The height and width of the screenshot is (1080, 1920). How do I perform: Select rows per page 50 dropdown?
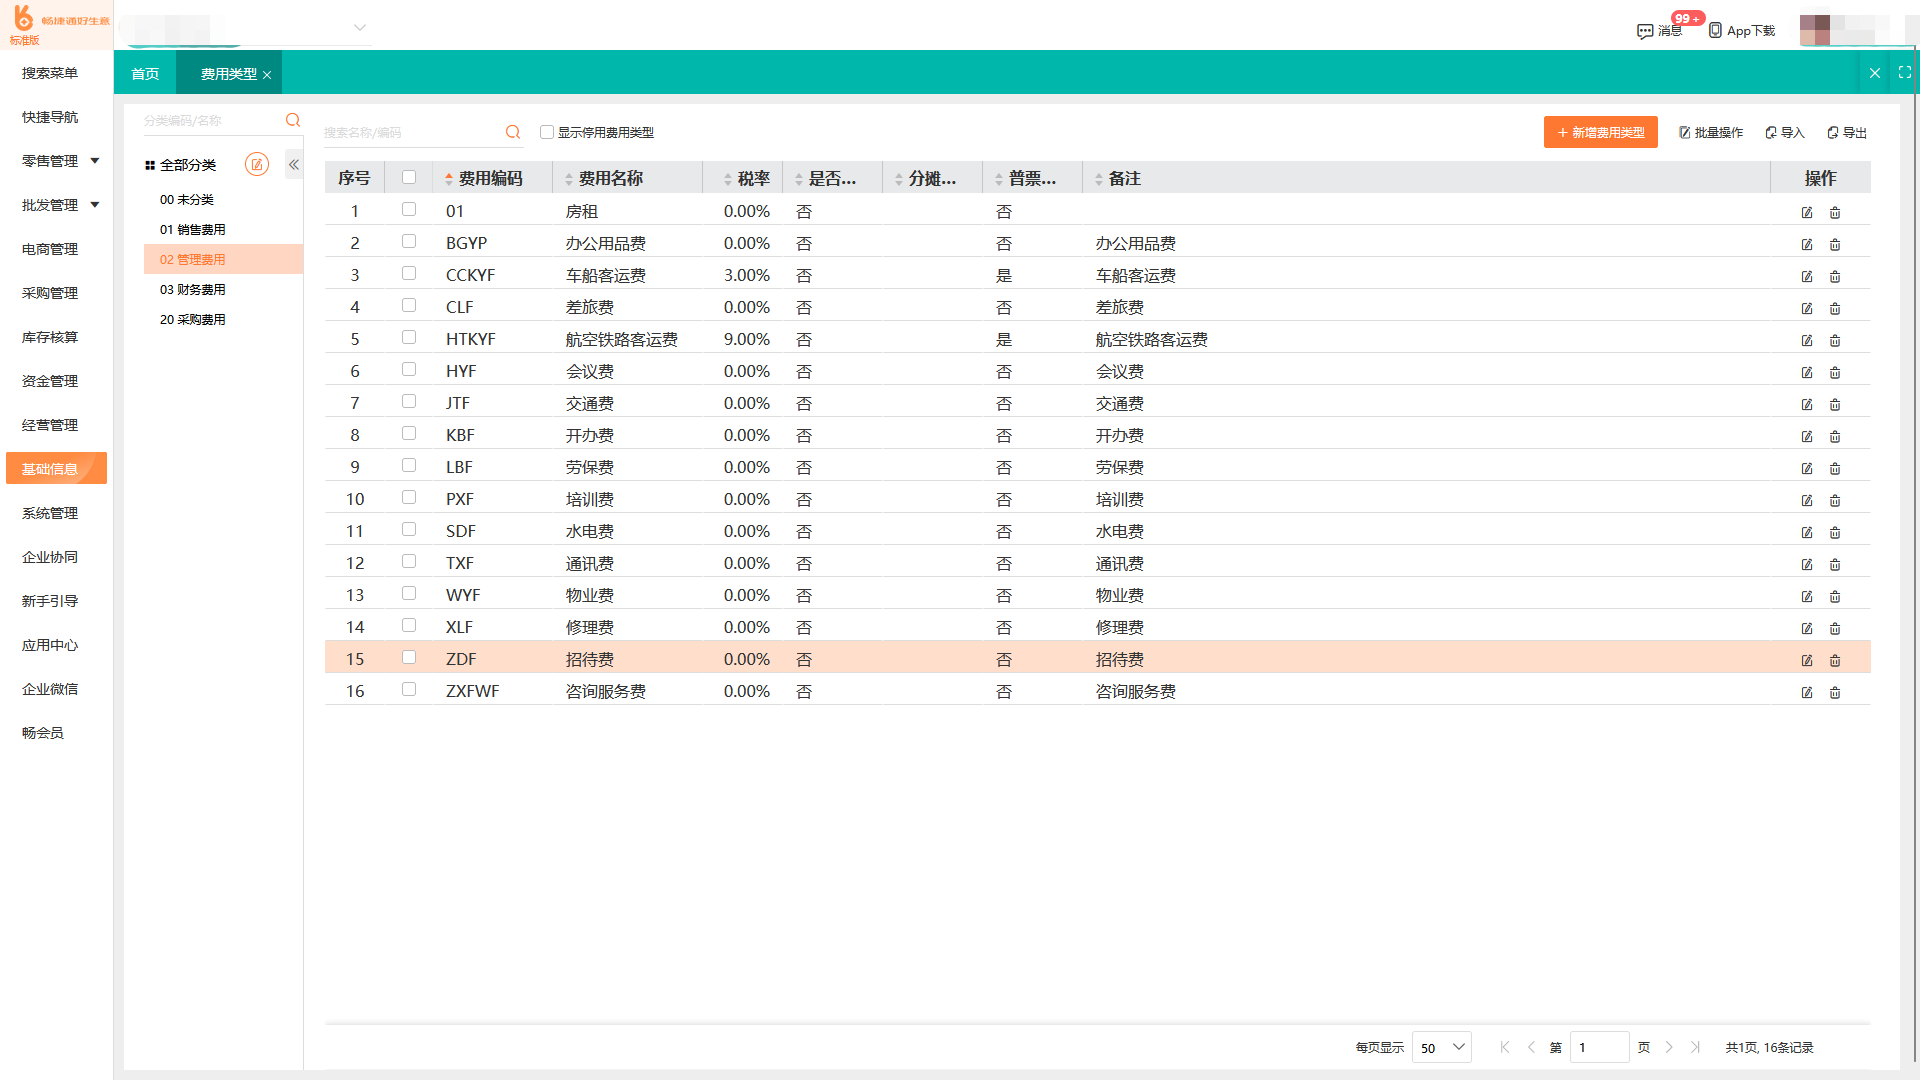[1439, 1048]
